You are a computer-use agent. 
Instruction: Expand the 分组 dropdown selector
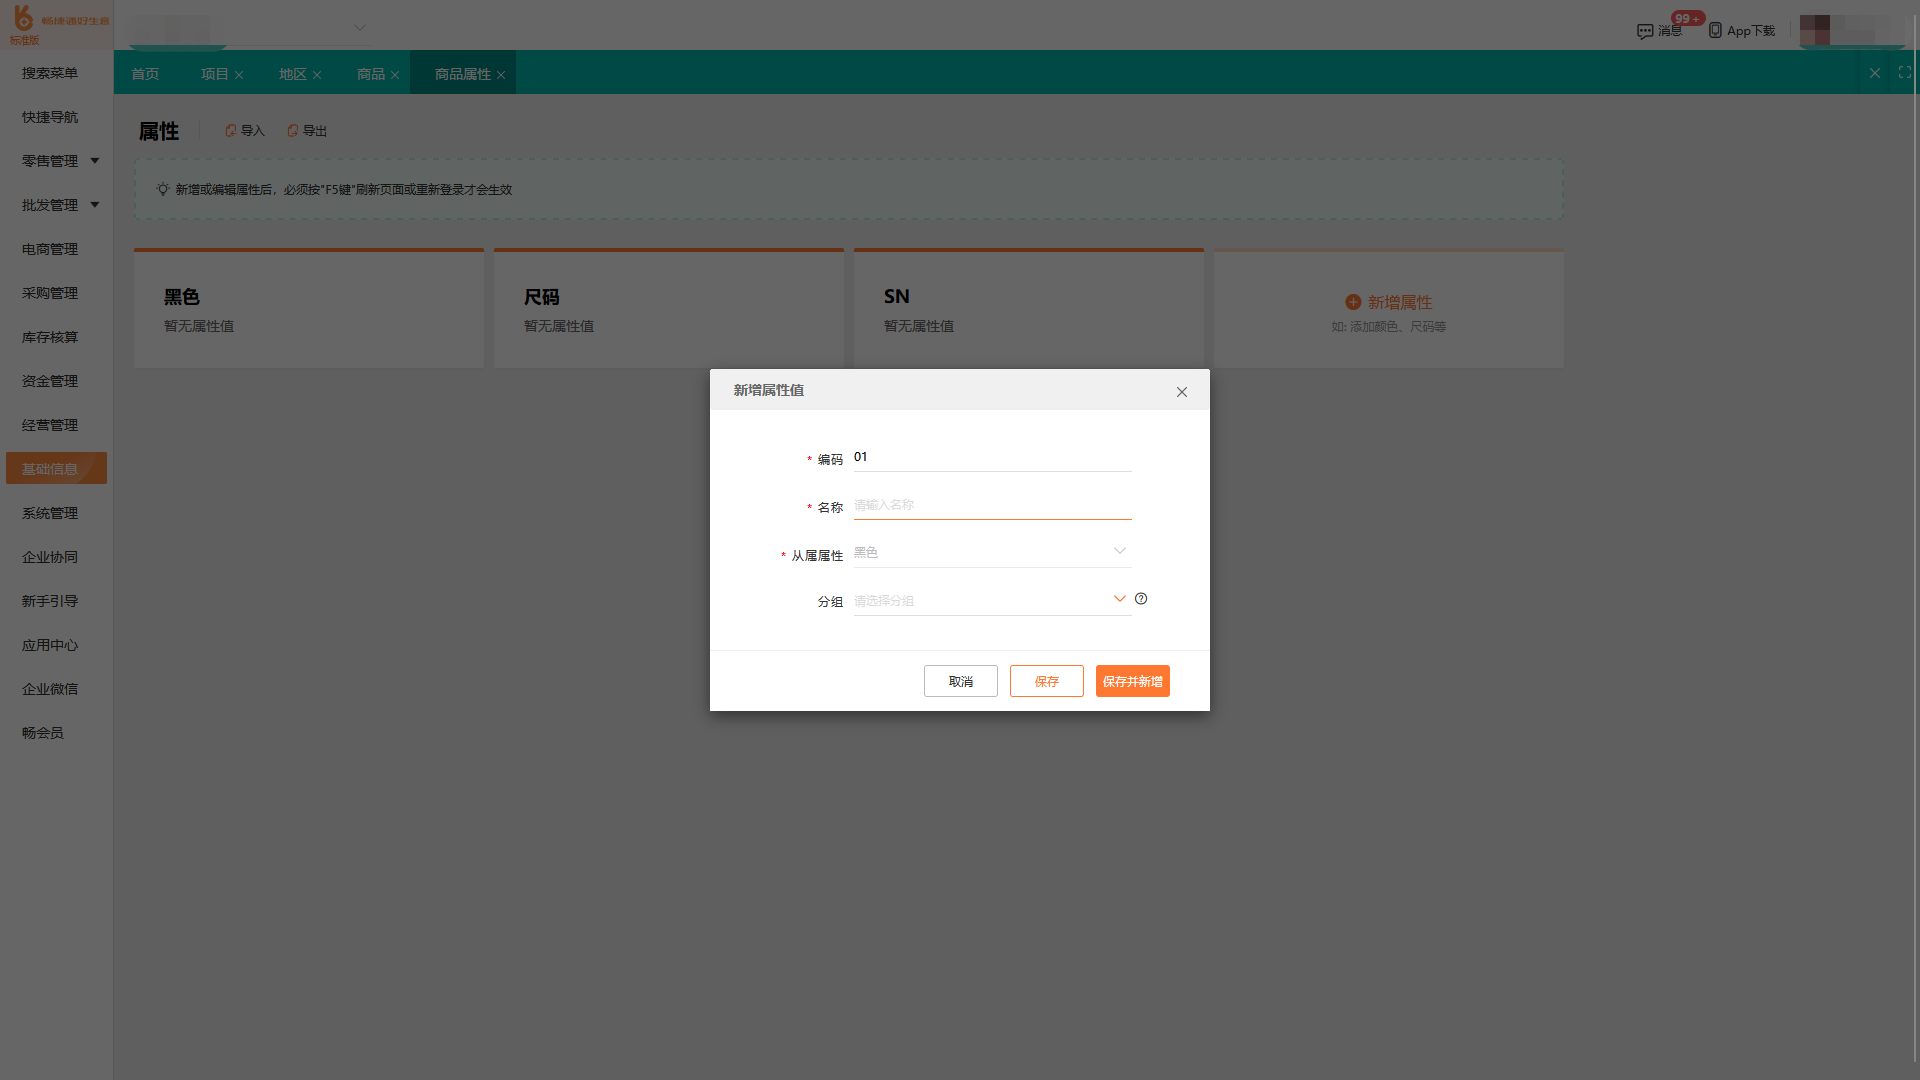click(x=1118, y=600)
